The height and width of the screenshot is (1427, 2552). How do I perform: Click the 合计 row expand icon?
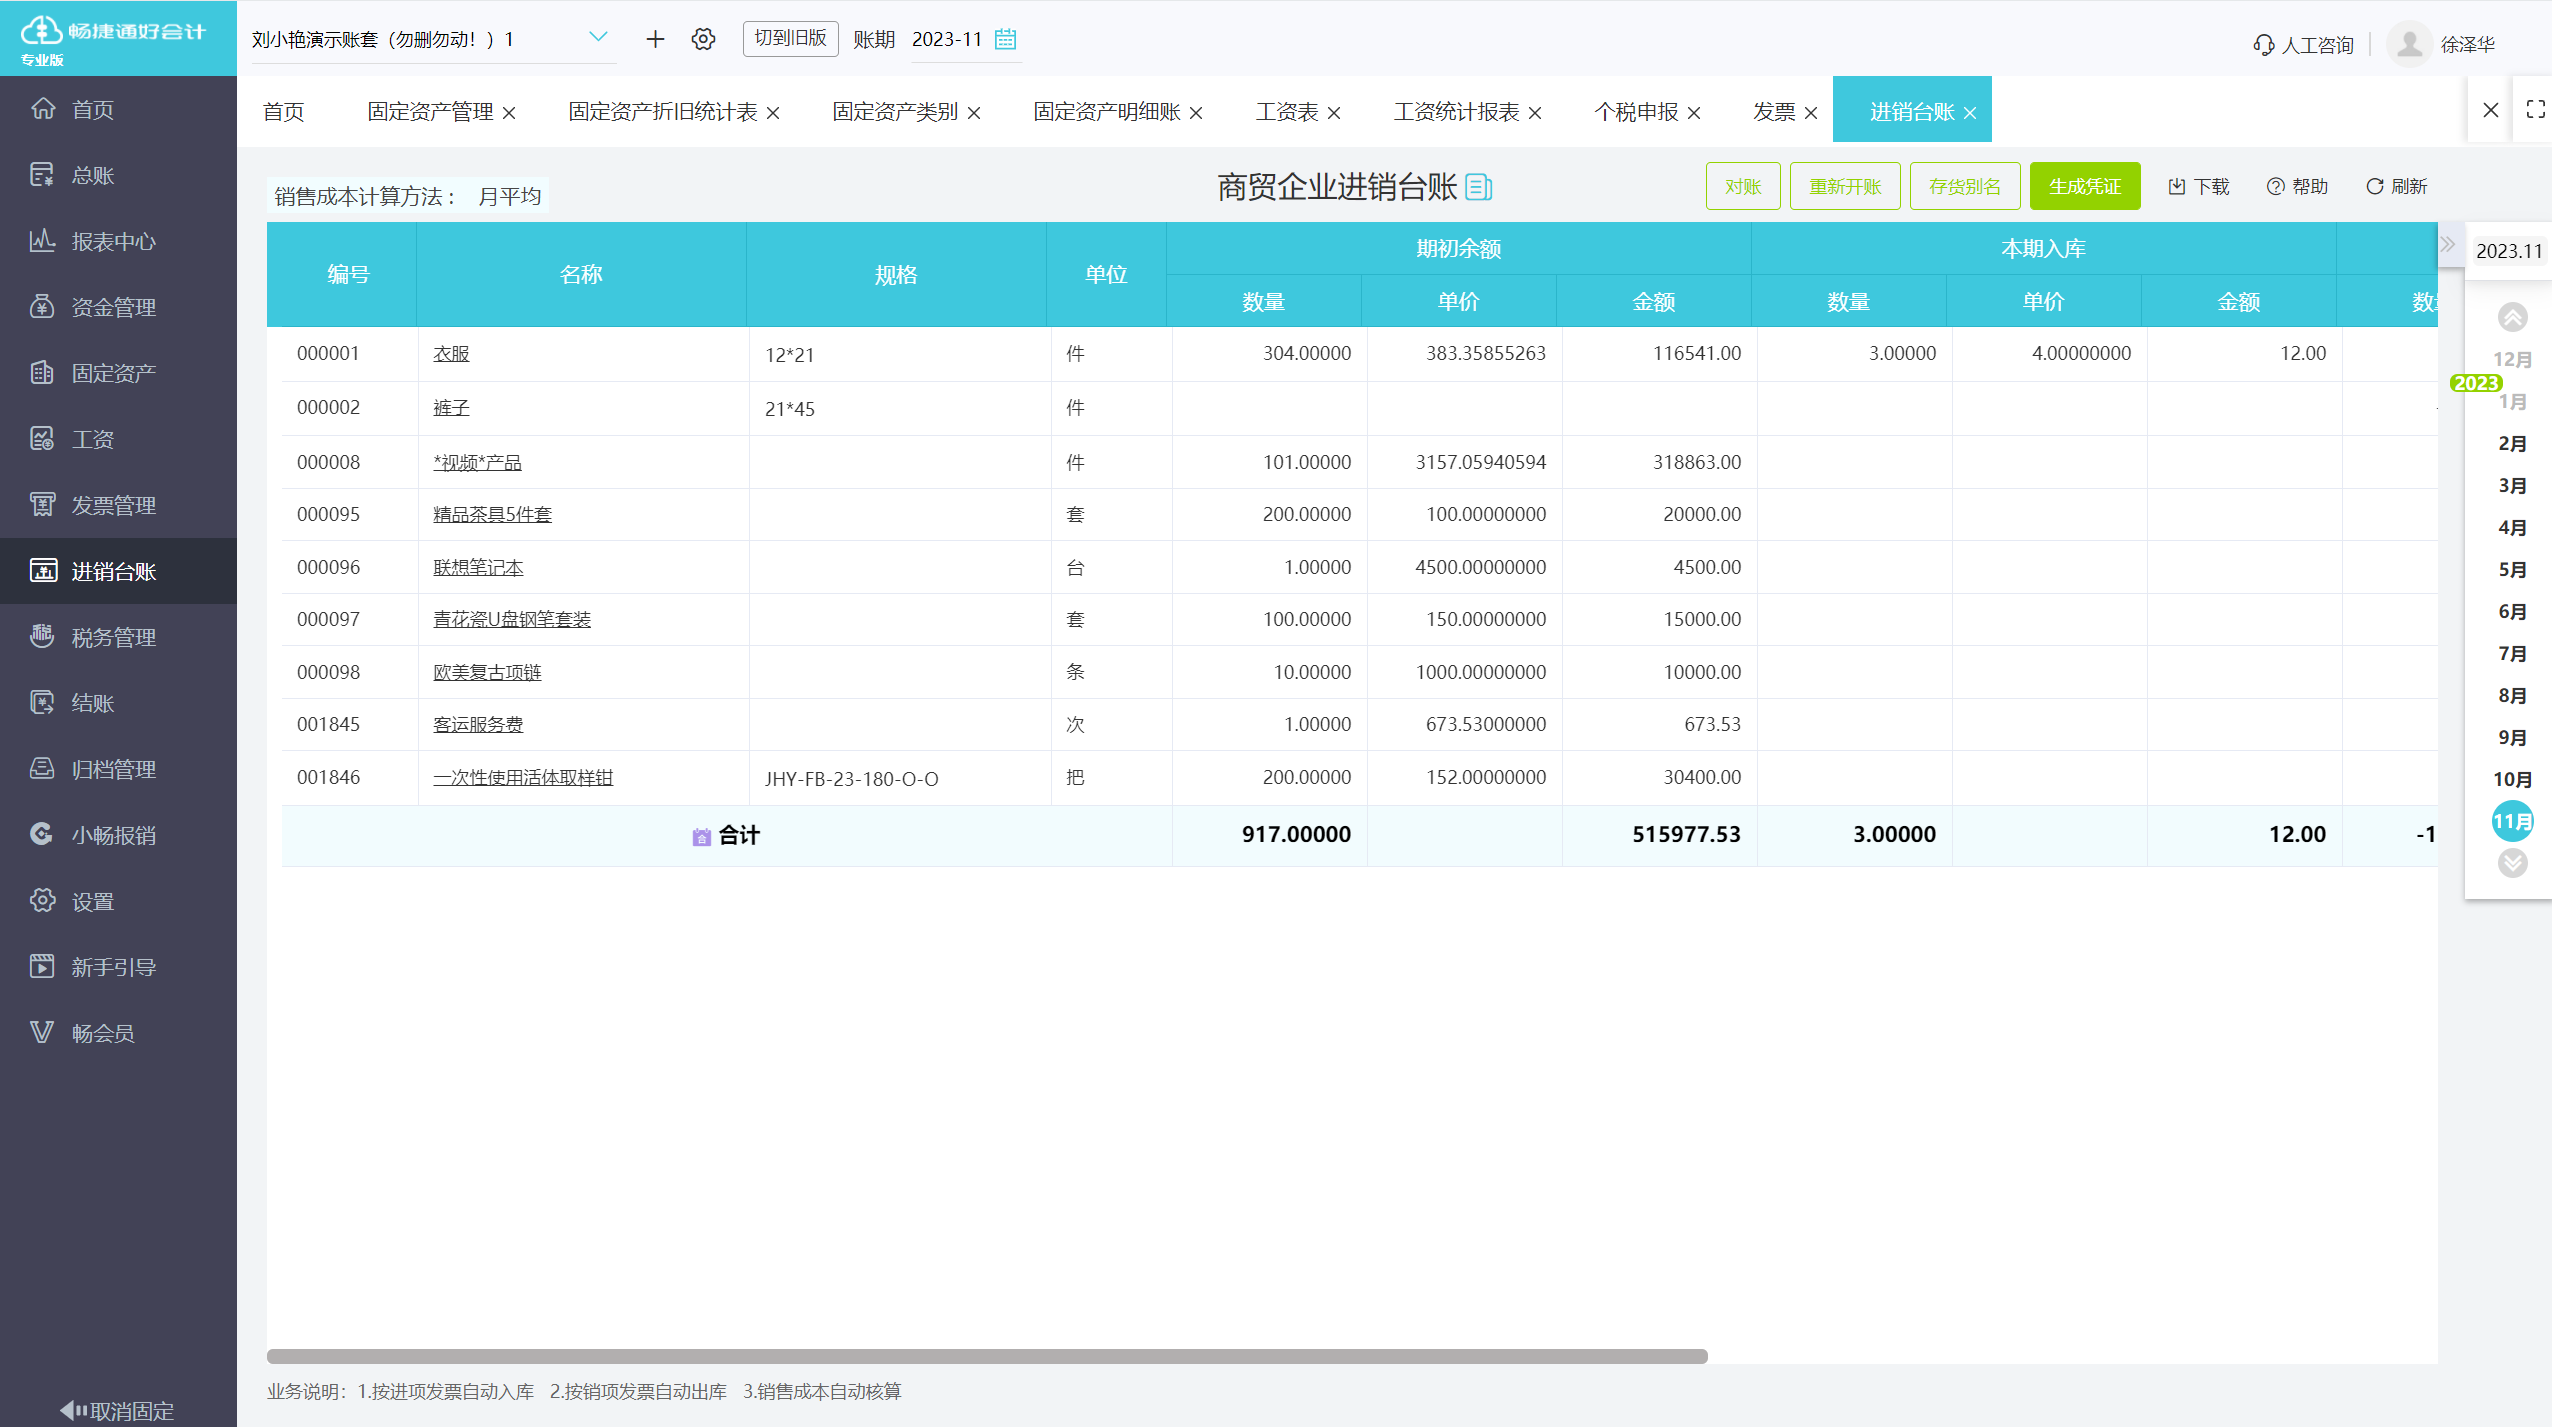(x=701, y=834)
